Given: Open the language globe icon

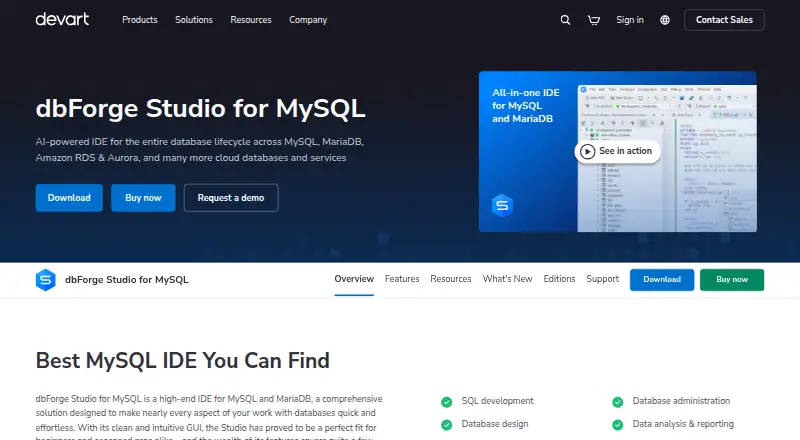Looking at the screenshot, I should coord(665,20).
